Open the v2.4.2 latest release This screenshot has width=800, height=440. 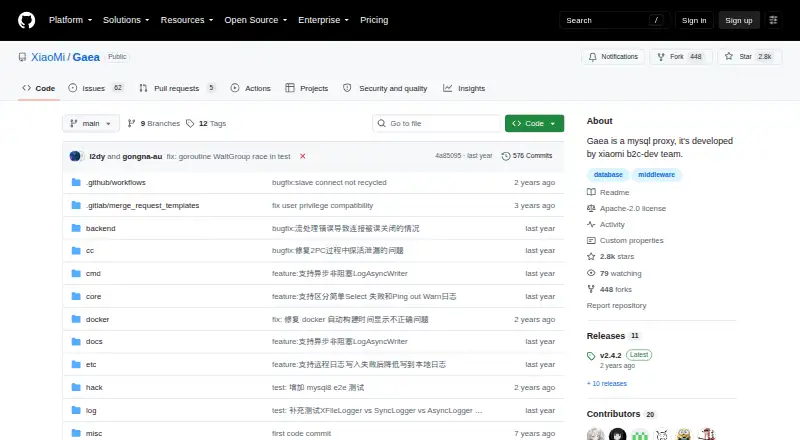point(619,355)
